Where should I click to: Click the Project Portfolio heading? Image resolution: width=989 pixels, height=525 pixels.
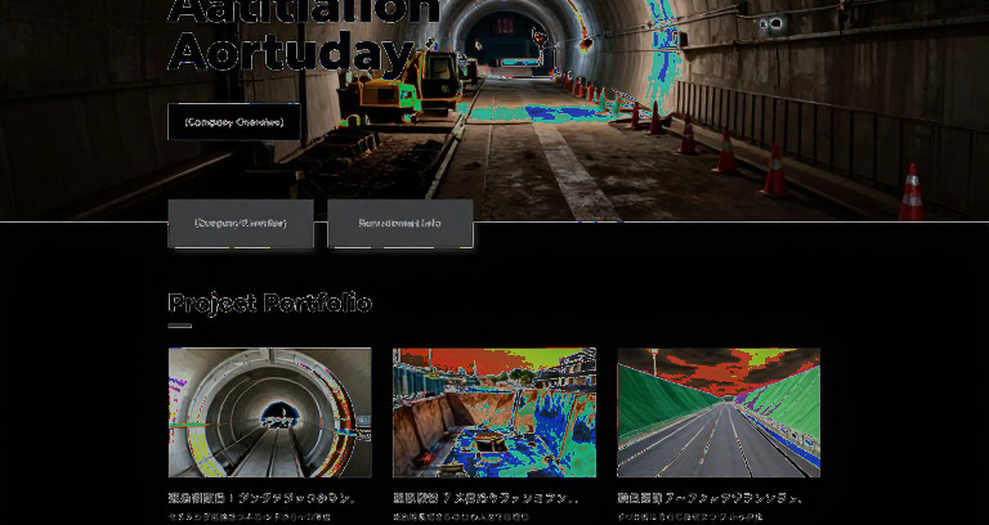tap(270, 303)
